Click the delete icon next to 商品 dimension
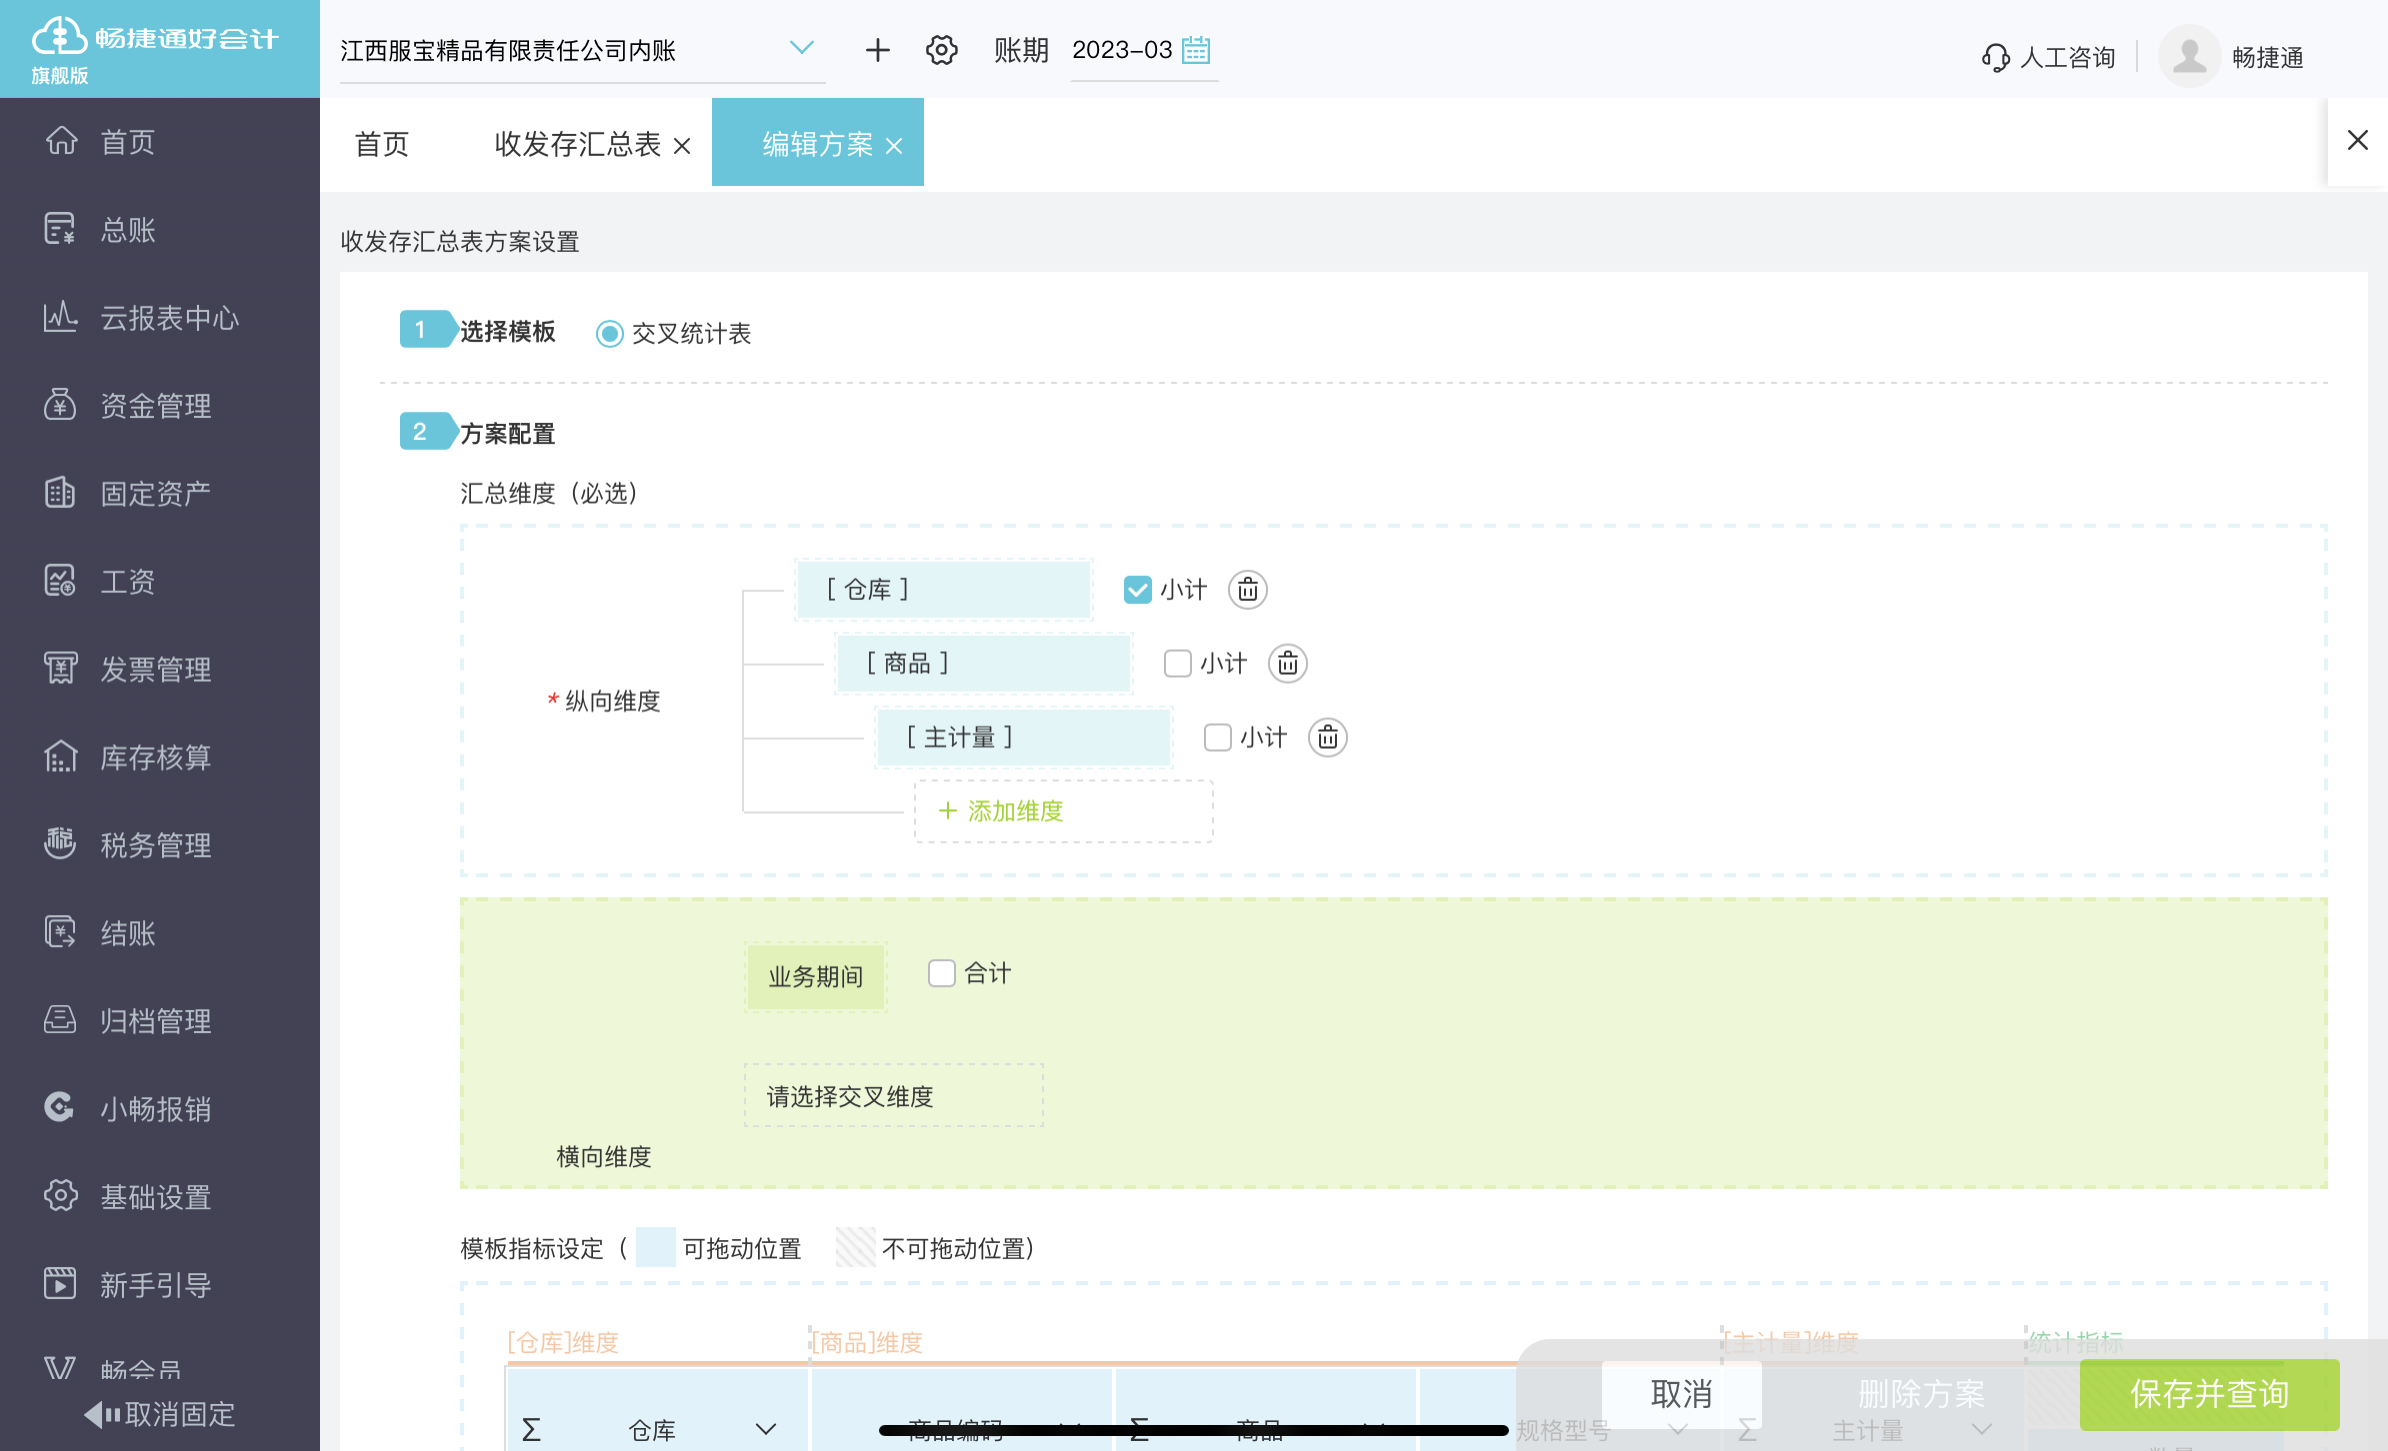2388x1451 pixels. tap(1288, 663)
